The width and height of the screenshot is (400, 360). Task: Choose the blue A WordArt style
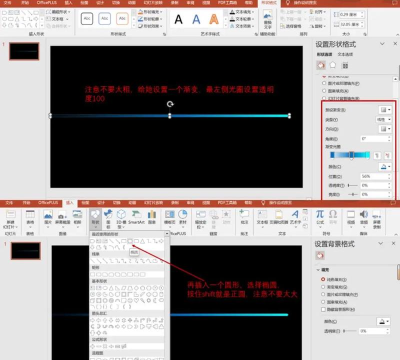[x=196, y=19]
